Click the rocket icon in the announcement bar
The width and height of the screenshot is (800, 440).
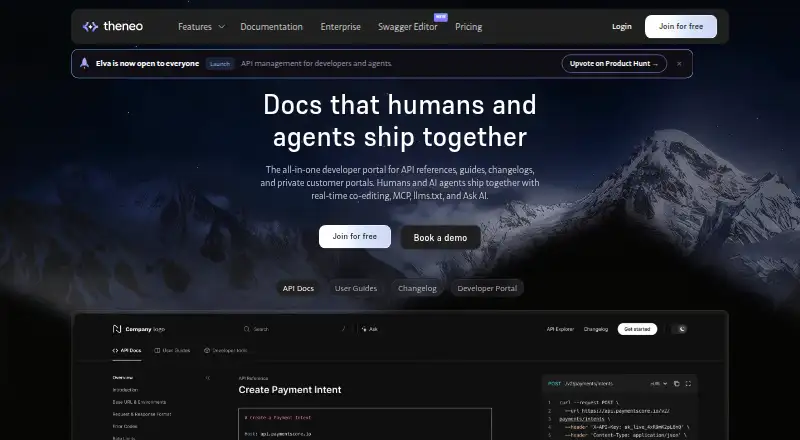(x=85, y=63)
